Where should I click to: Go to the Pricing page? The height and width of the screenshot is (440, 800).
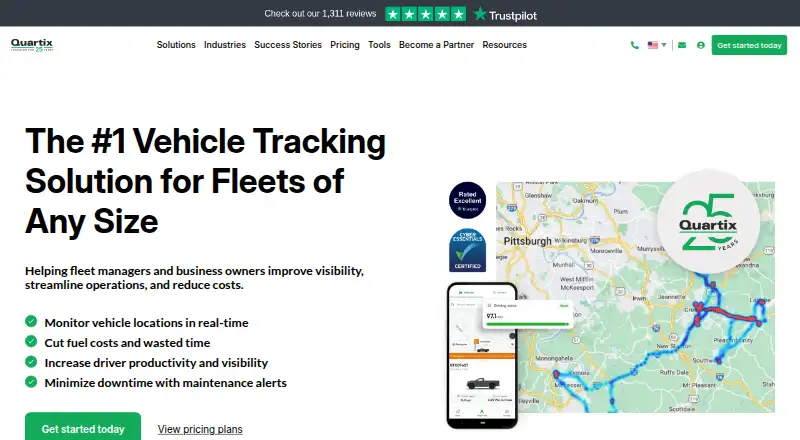[345, 45]
